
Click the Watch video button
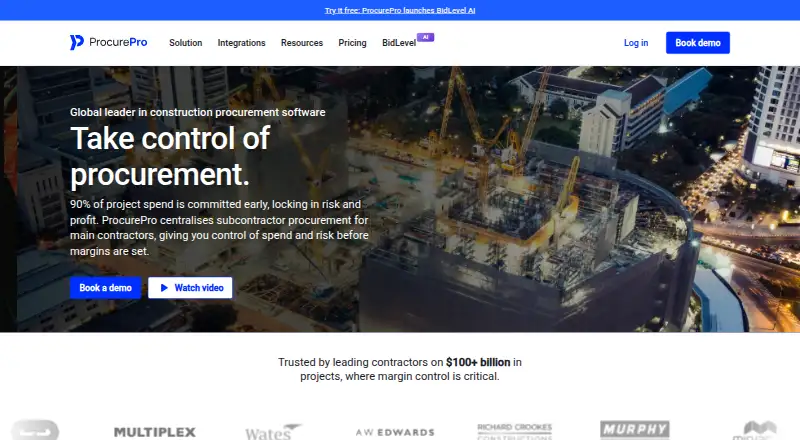click(x=190, y=288)
